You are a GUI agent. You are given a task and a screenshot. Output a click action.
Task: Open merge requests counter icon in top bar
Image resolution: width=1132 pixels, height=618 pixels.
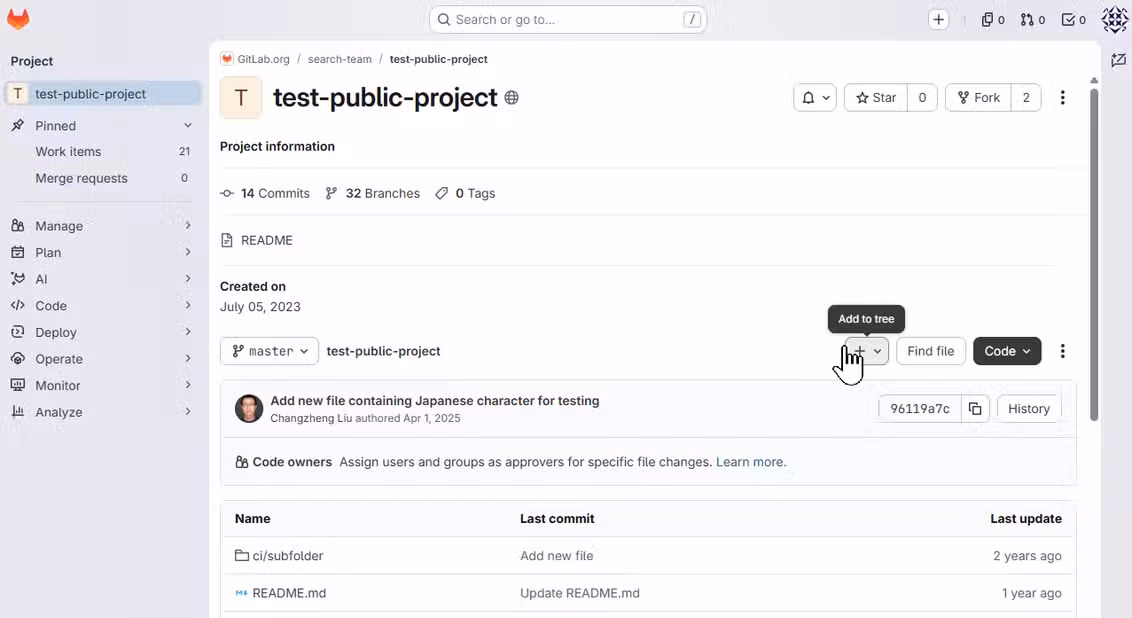tap(1032, 19)
